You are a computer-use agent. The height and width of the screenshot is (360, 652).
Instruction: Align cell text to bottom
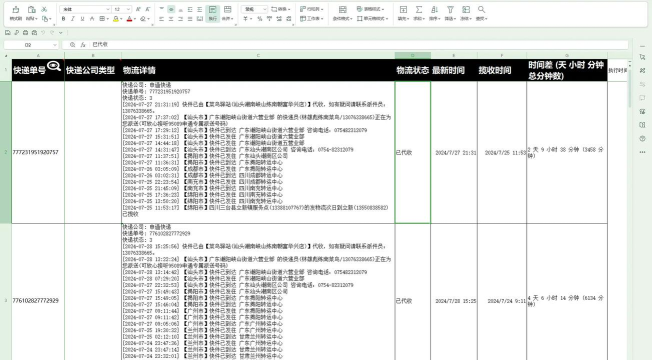(180, 9)
